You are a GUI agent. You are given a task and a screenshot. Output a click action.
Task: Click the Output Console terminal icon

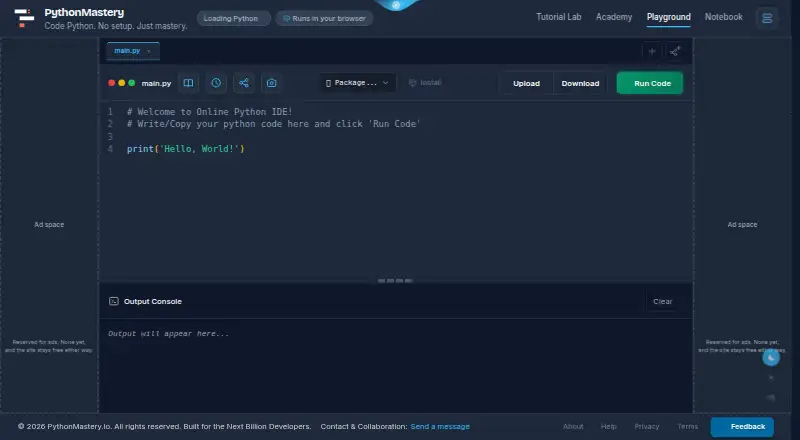pos(114,301)
